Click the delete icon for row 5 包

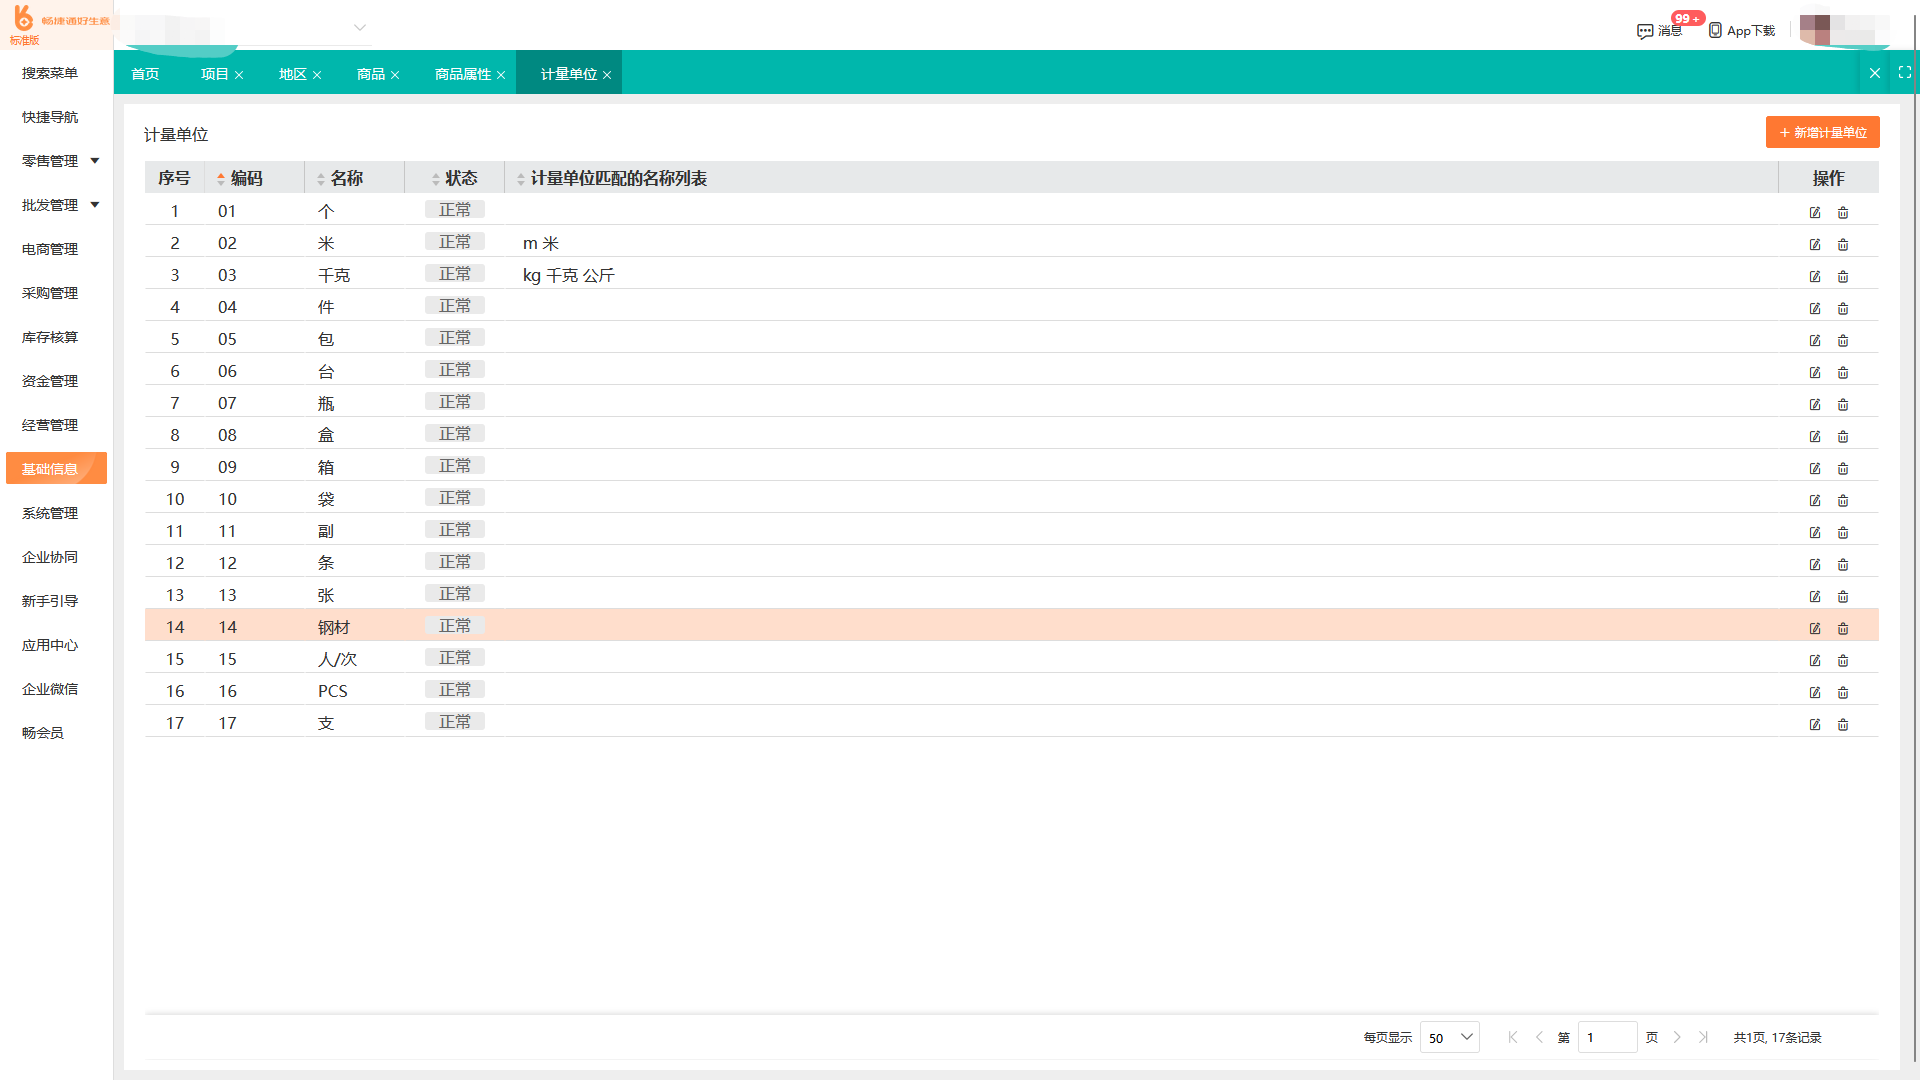pyautogui.click(x=1844, y=339)
